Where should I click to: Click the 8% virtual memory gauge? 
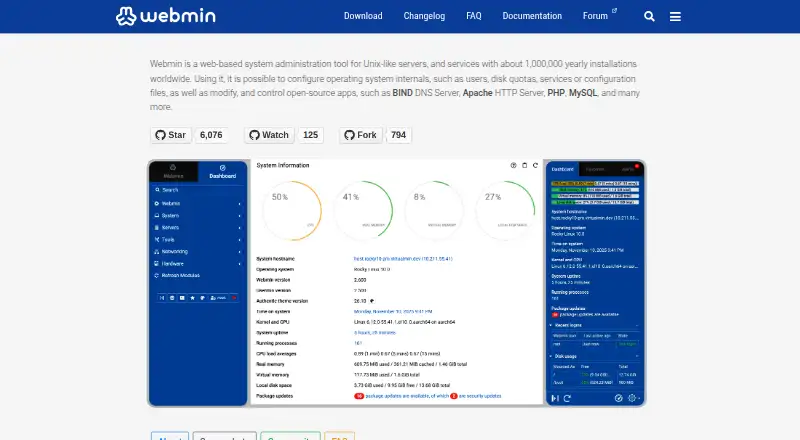tap(434, 210)
